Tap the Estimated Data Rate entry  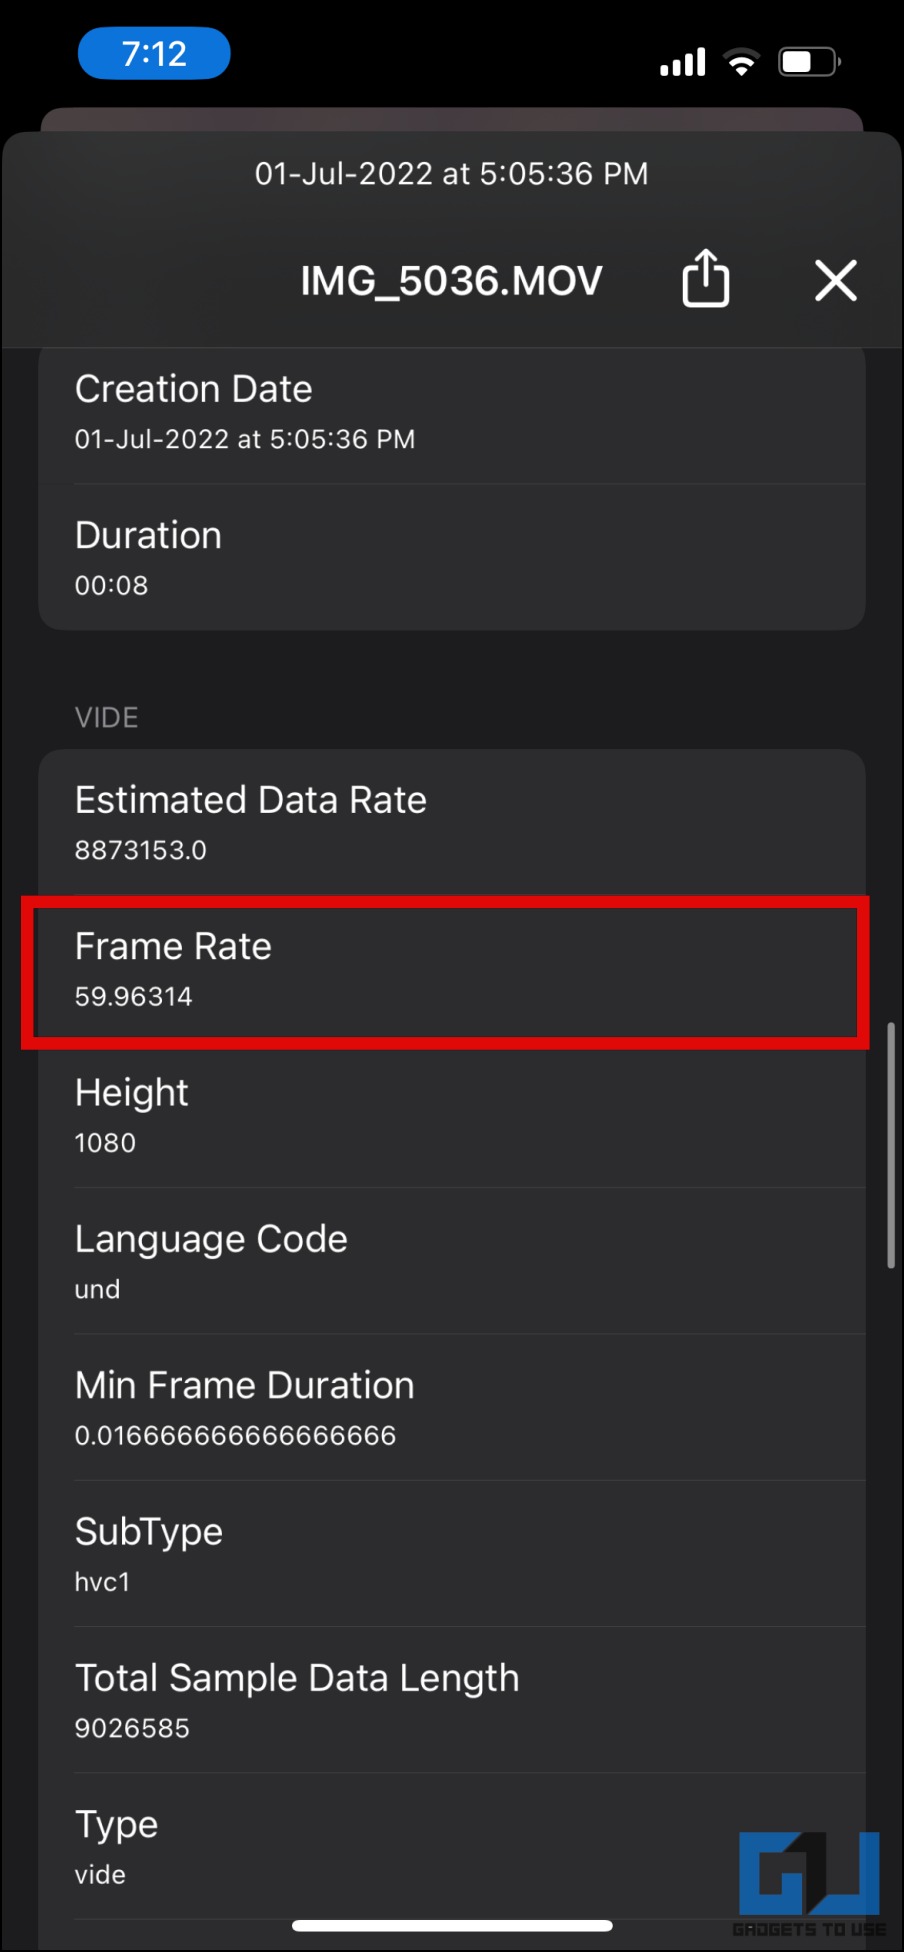point(452,823)
